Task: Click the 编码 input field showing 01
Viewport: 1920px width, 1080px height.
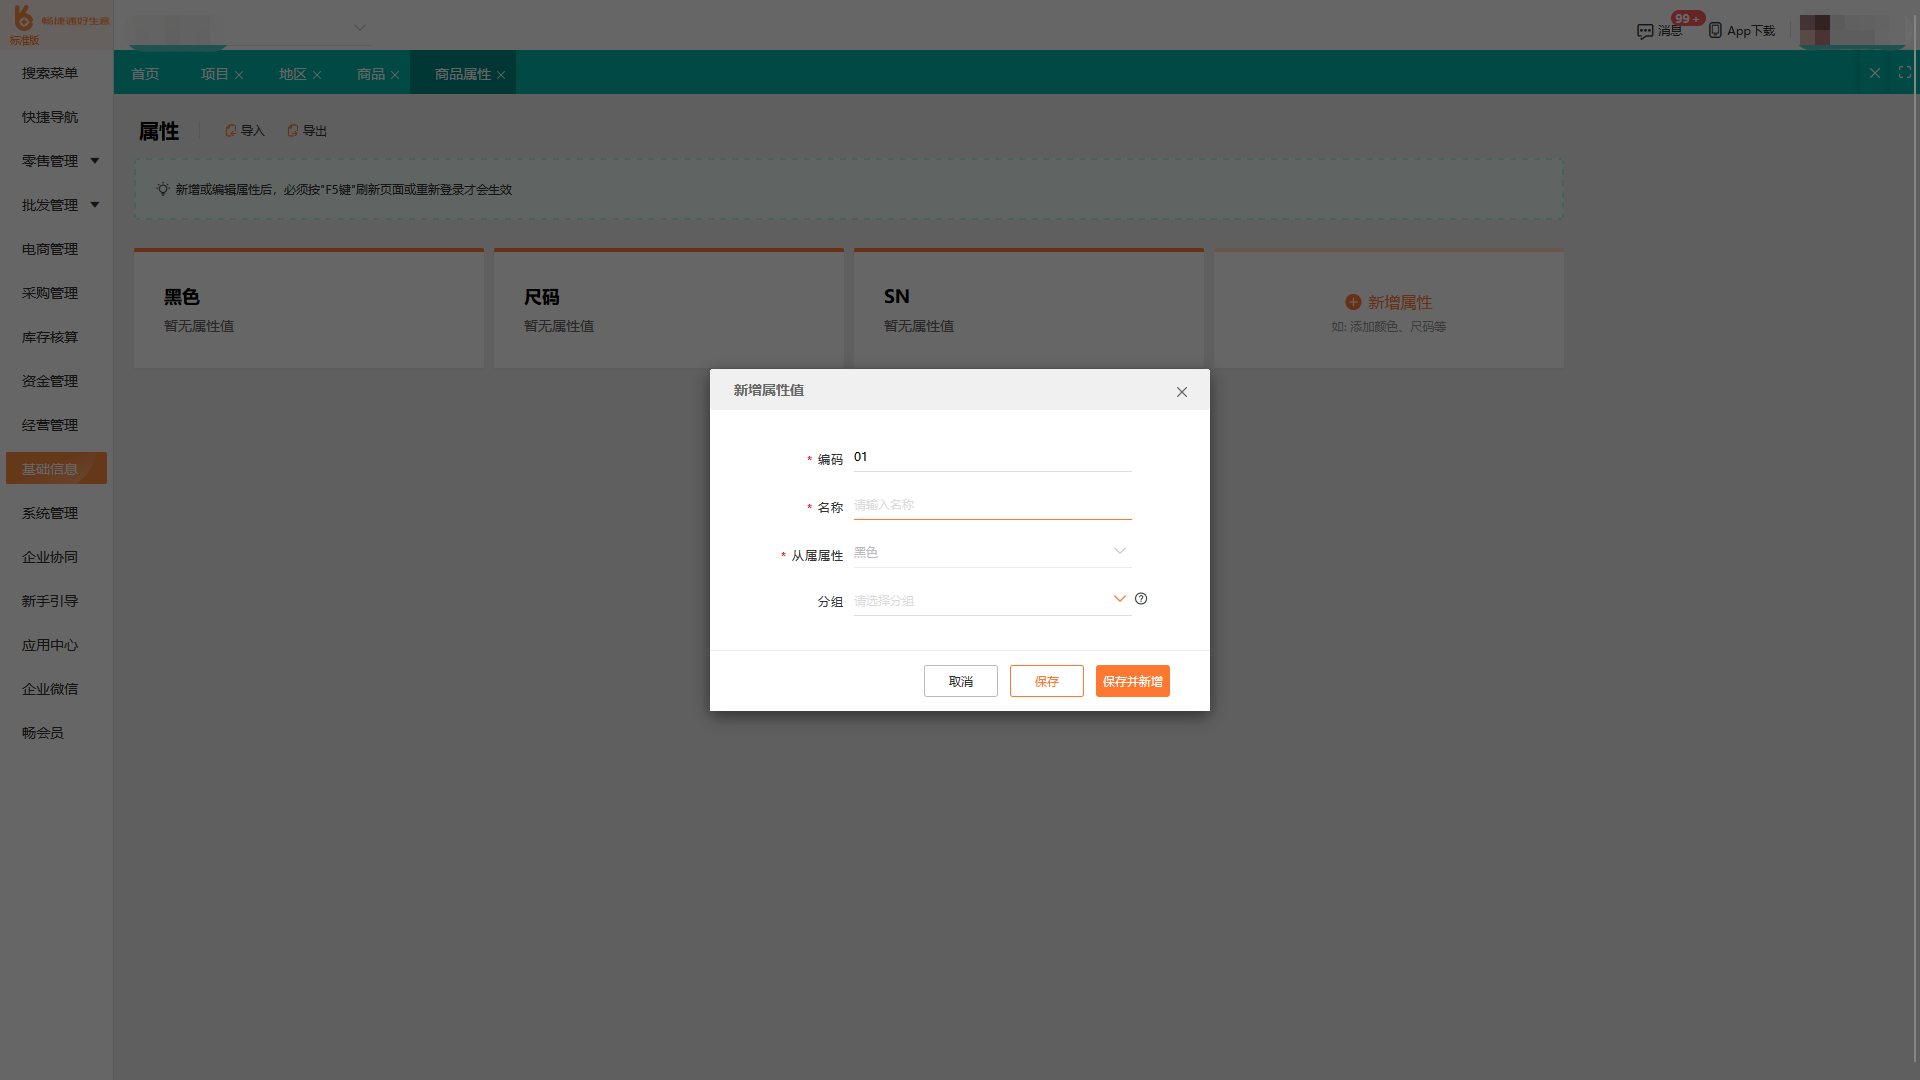Action: click(x=993, y=456)
